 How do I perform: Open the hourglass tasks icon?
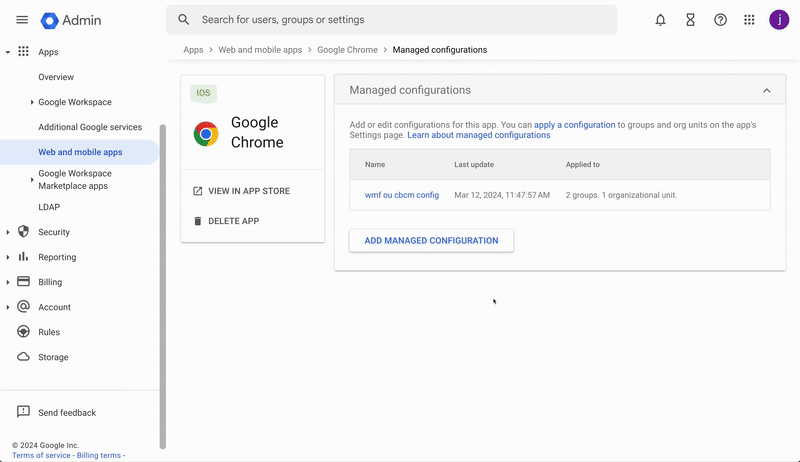[x=690, y=20]
